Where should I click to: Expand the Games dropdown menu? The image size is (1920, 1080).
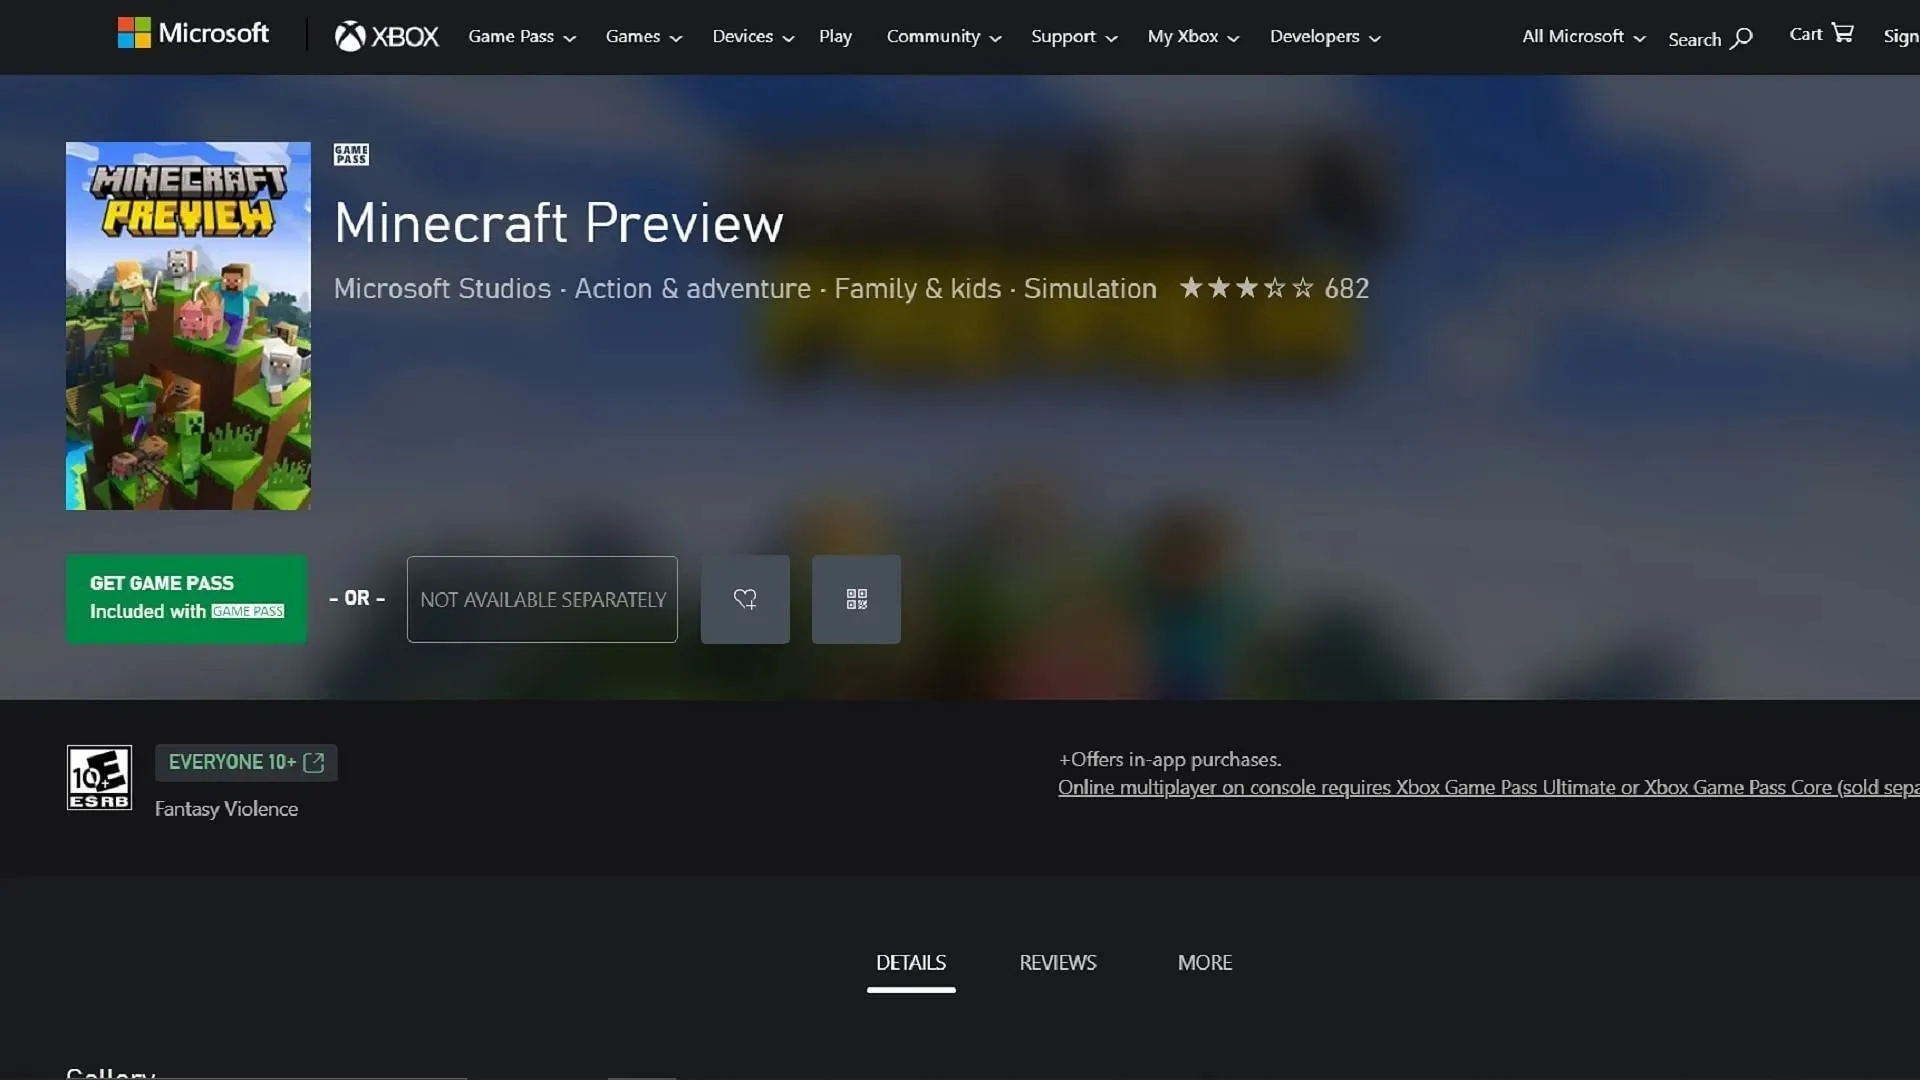coord(645,37)
